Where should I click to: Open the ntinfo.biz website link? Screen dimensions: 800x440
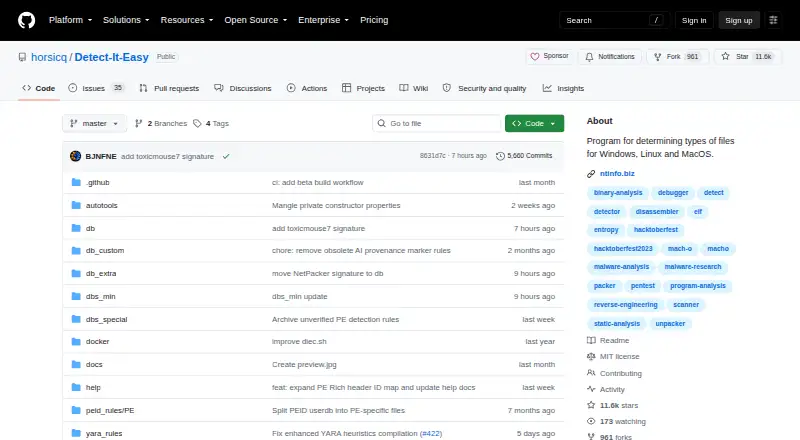click(x=617, y=174)
